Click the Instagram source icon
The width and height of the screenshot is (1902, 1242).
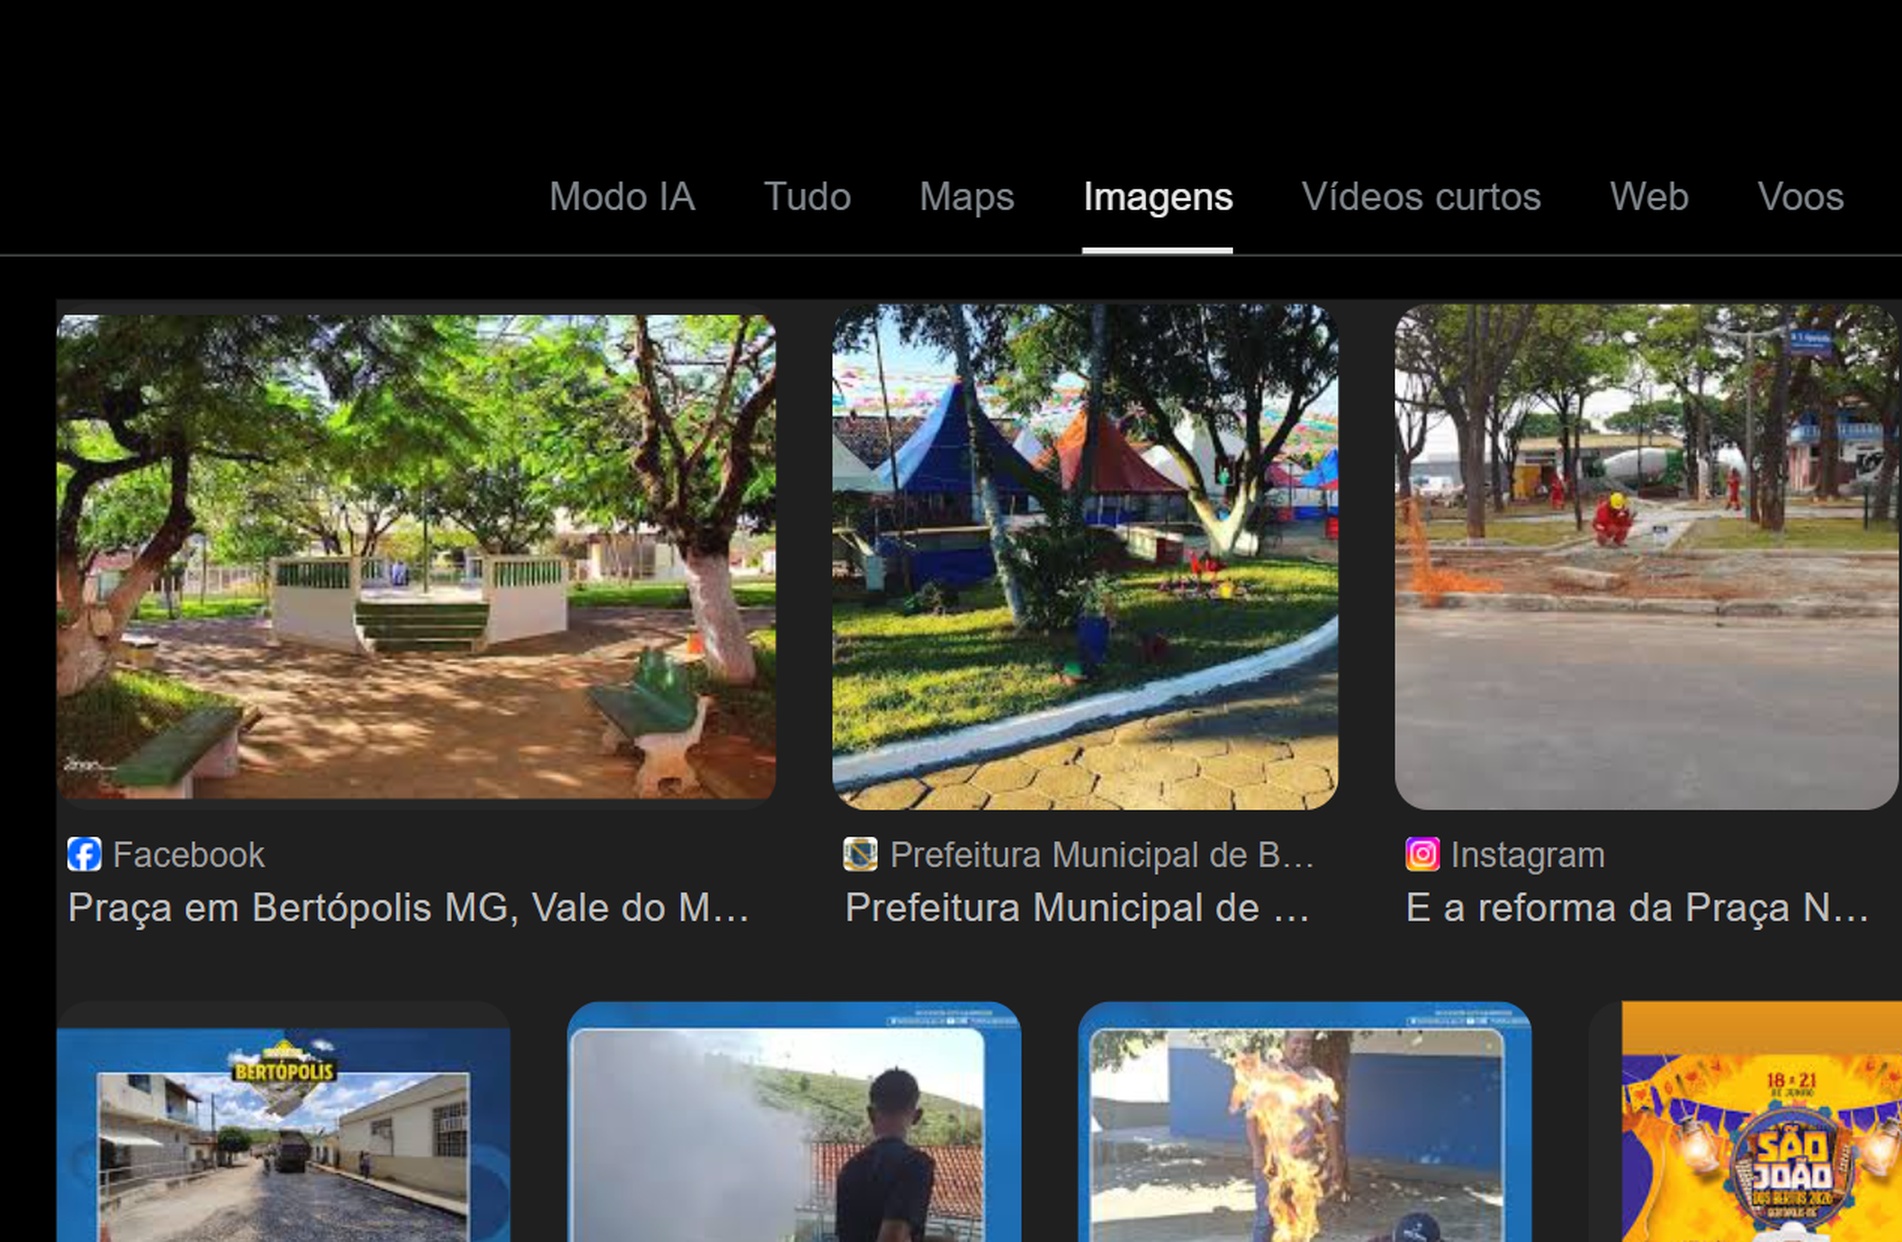(x=1422, y=855)
